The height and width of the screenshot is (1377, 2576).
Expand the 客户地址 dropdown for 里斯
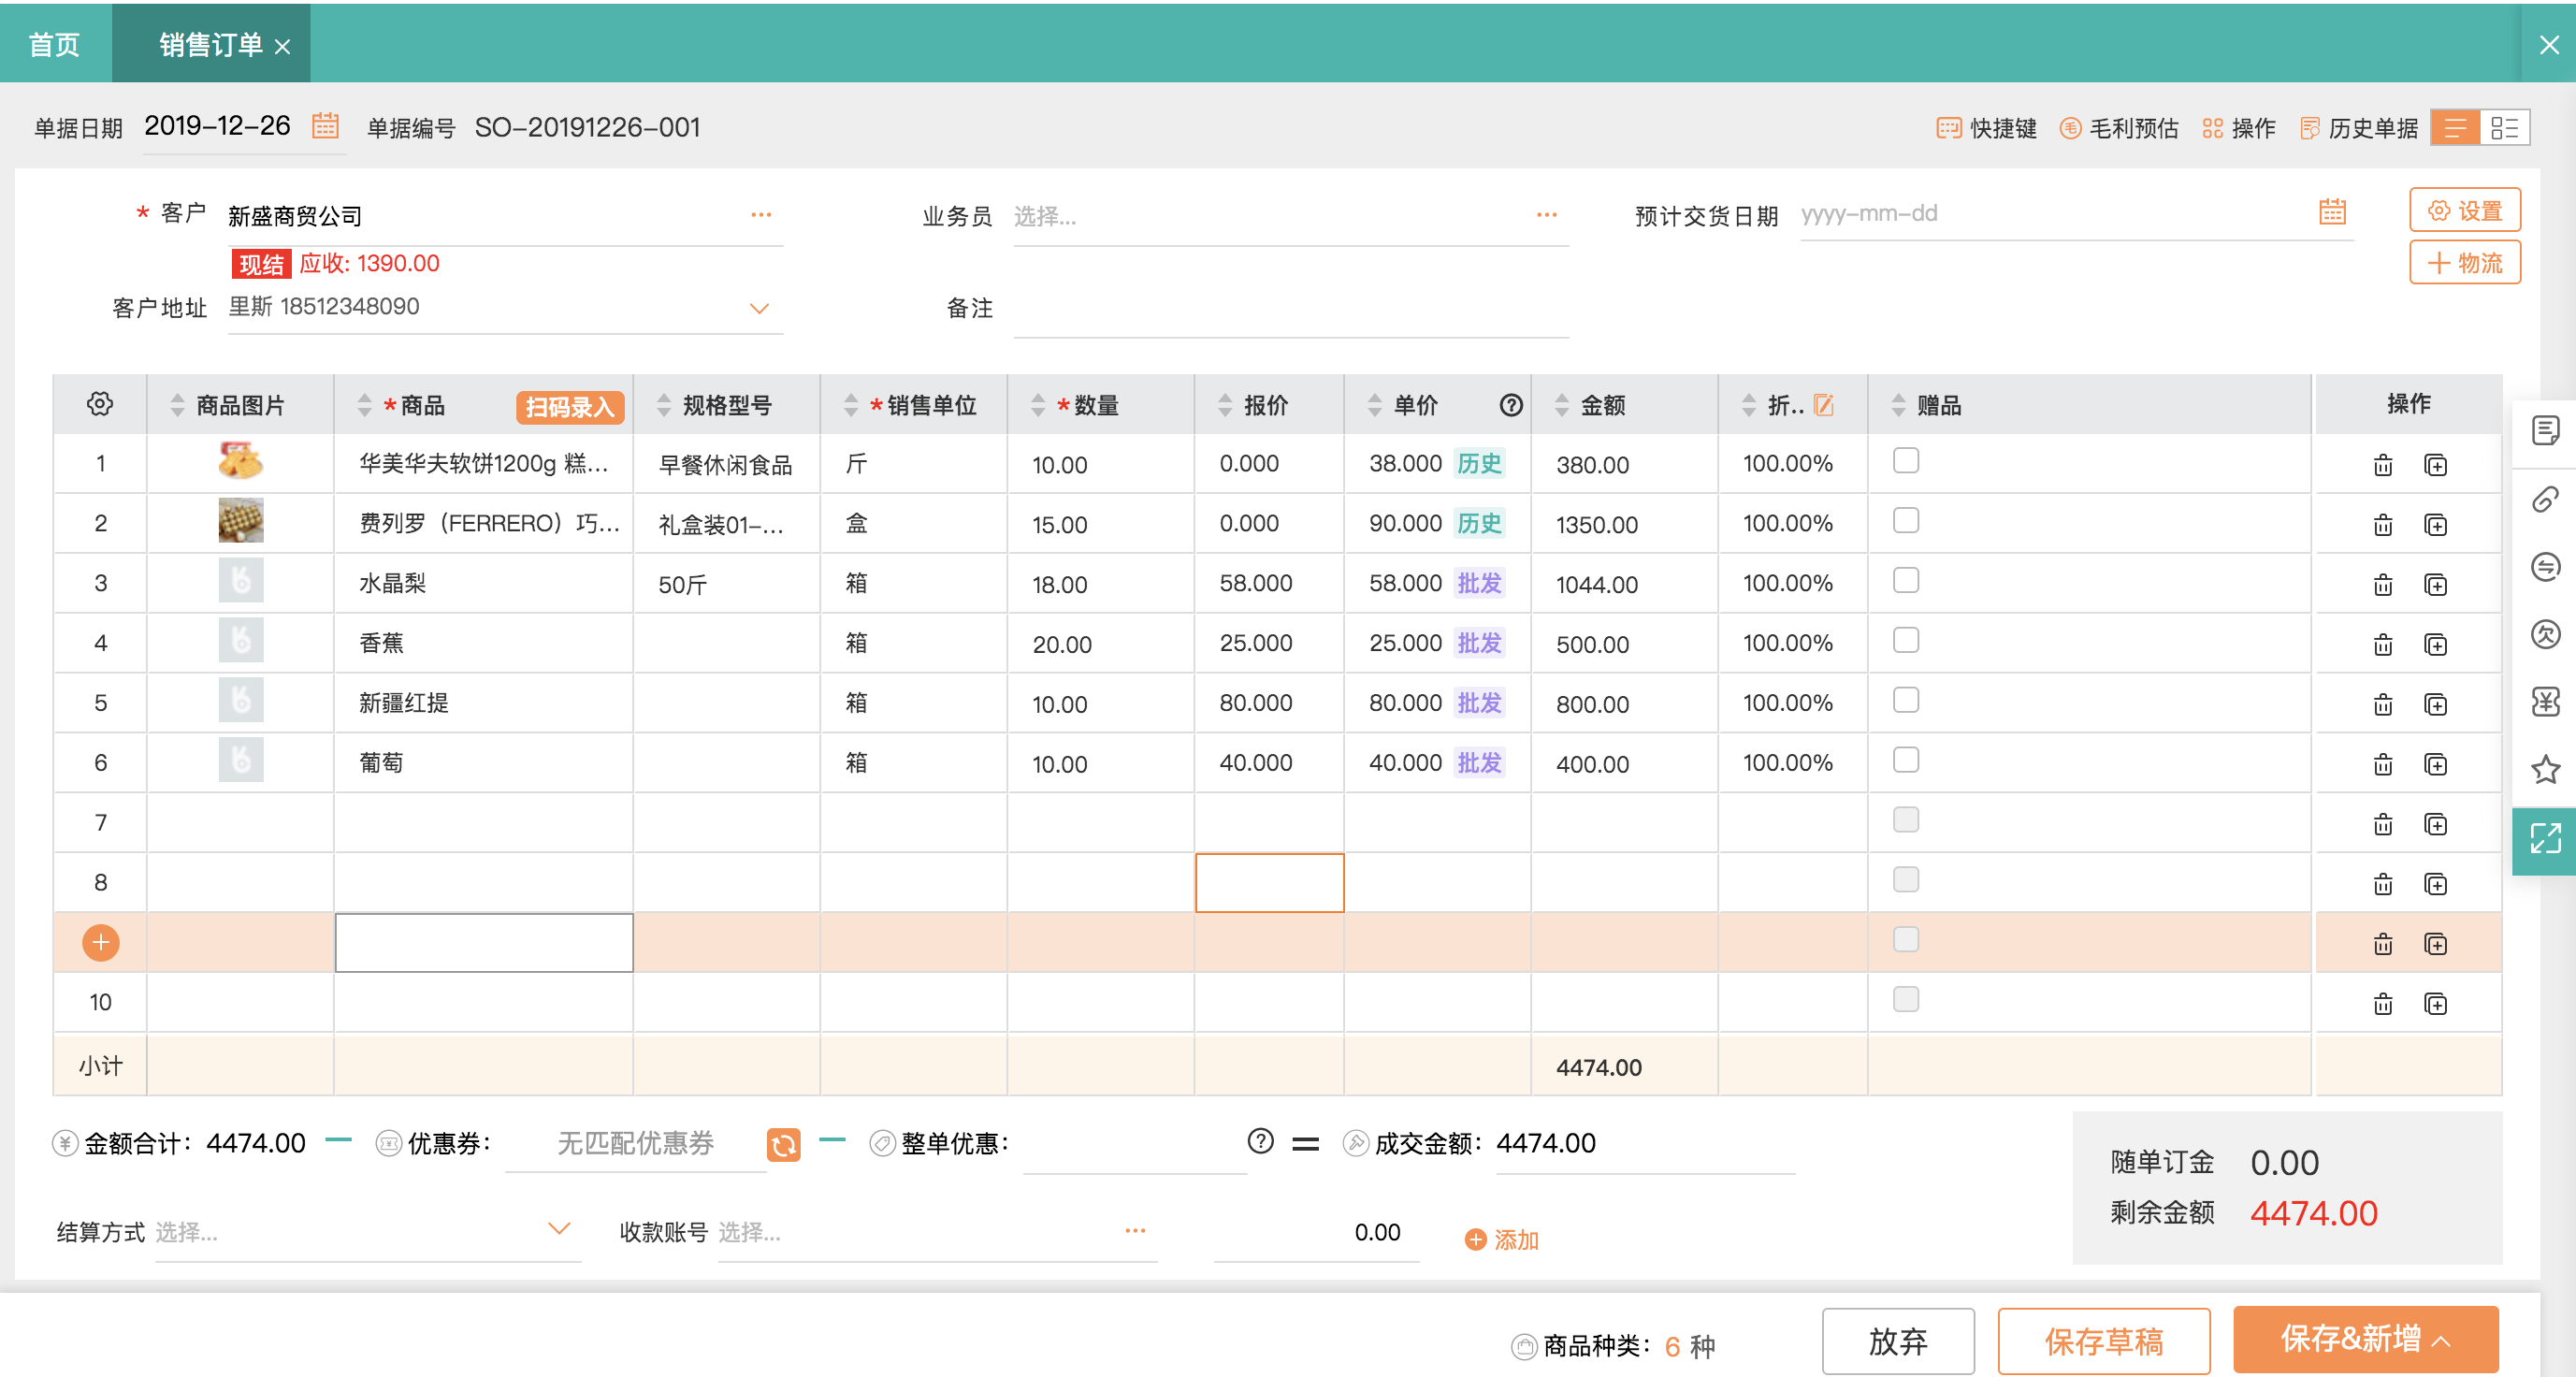coord(761,309)
